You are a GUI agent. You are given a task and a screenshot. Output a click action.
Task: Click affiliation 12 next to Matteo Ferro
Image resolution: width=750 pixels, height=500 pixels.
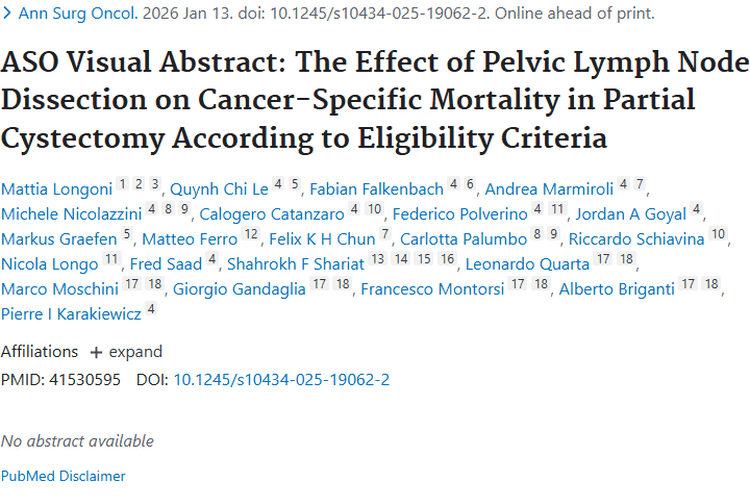click(x=251, y=234)
